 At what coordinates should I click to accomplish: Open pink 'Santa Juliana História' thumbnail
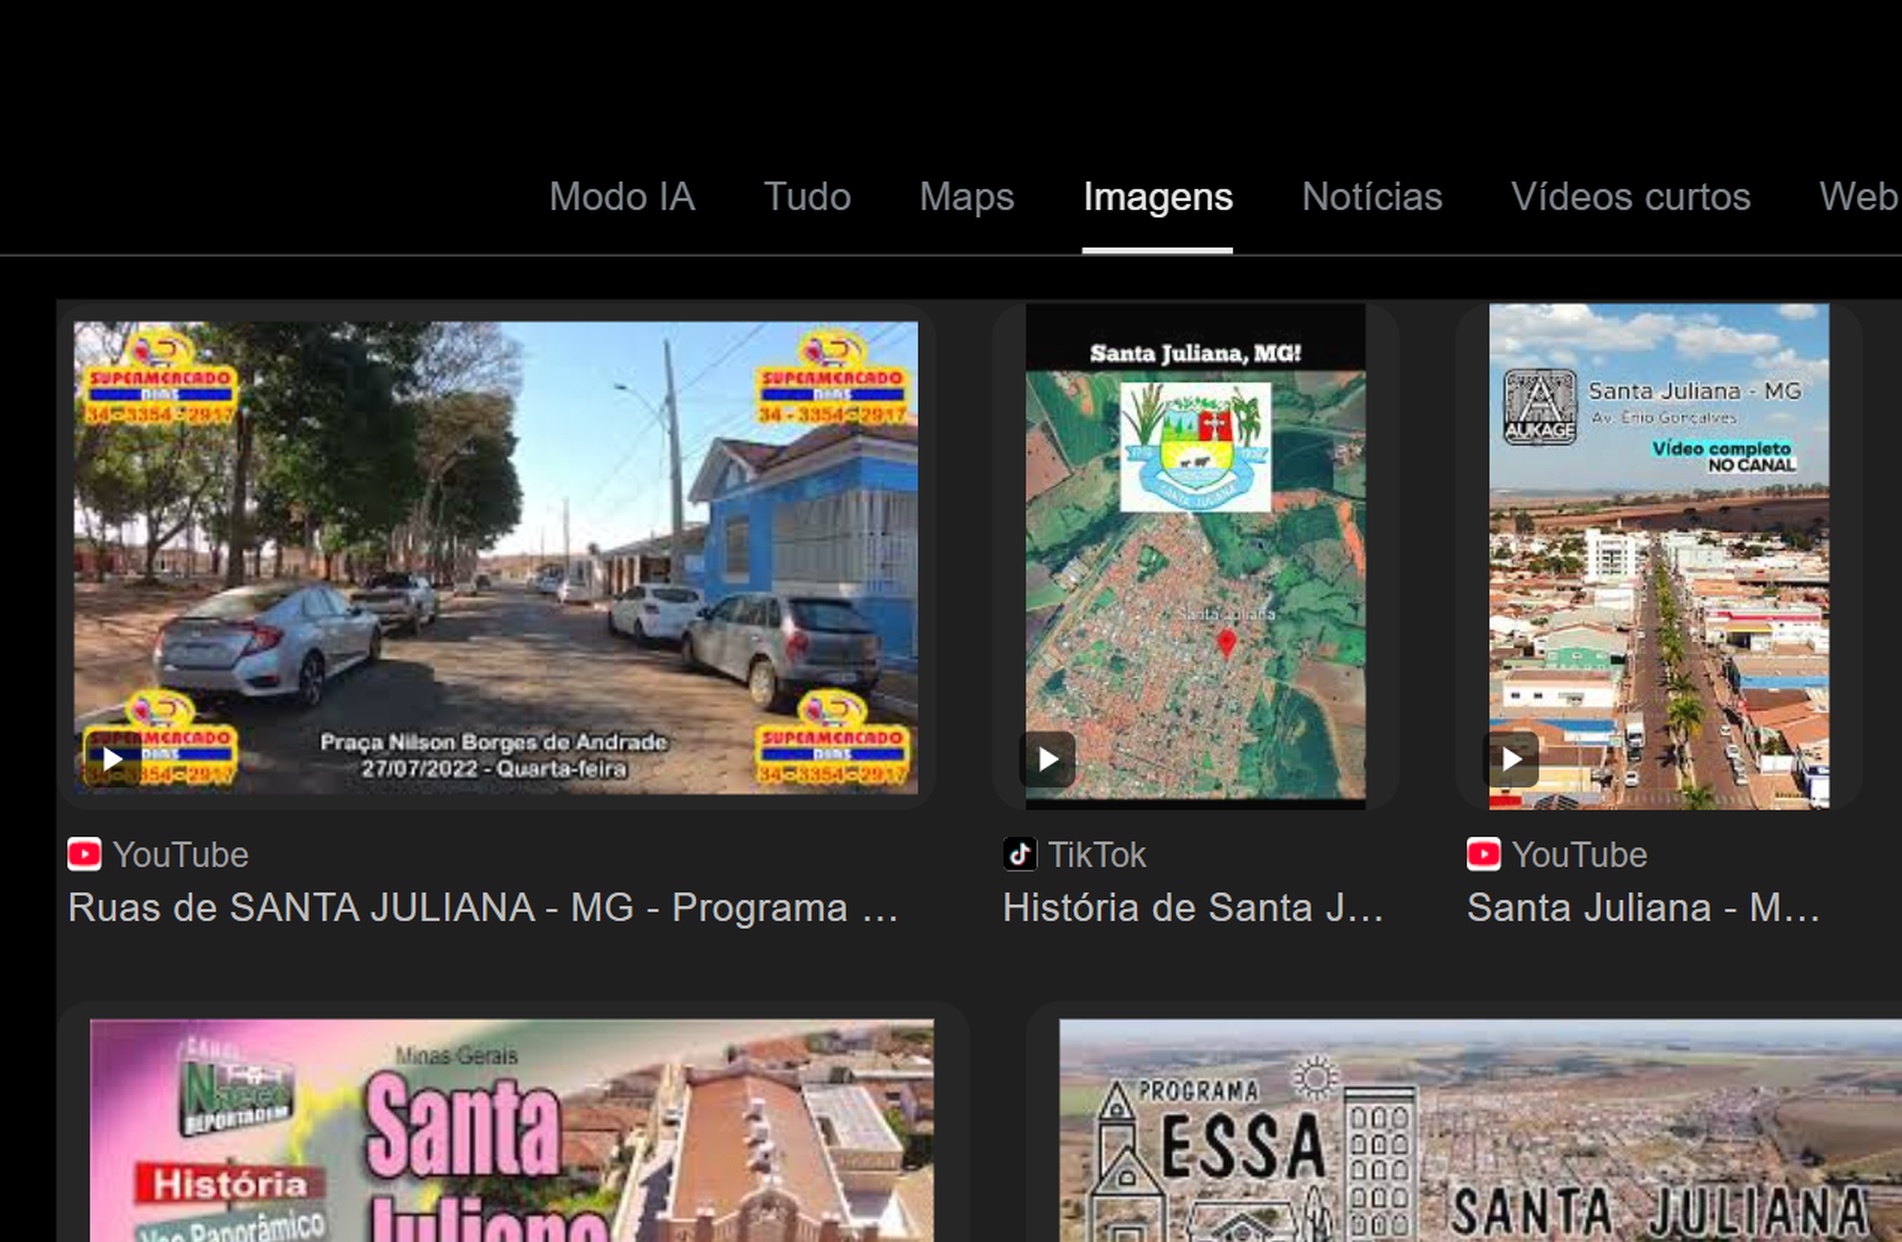[511, 1130]
